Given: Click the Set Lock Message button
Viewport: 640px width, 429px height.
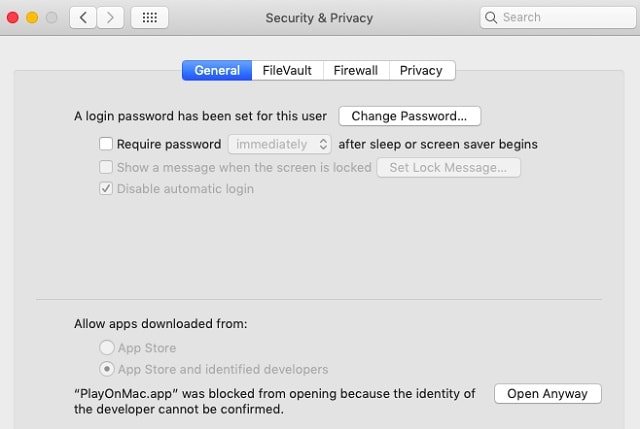Looking at the screenshot, I should point(448,167).
